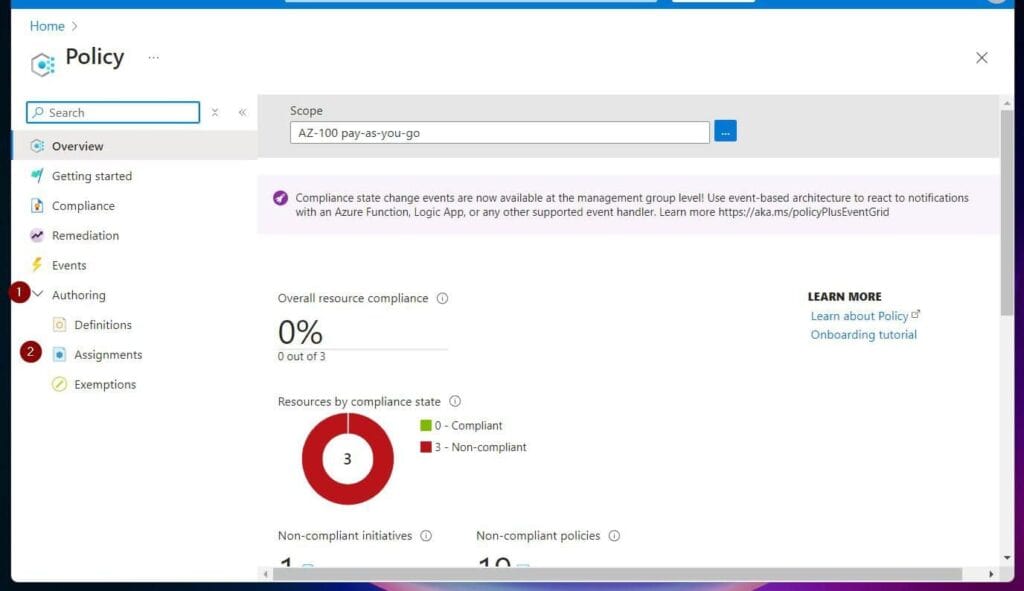Image resolution: width=1024 pixels, height=591 pixels.
Task: Click the Policy service icon in header
Action: click(x=42, y=64)
